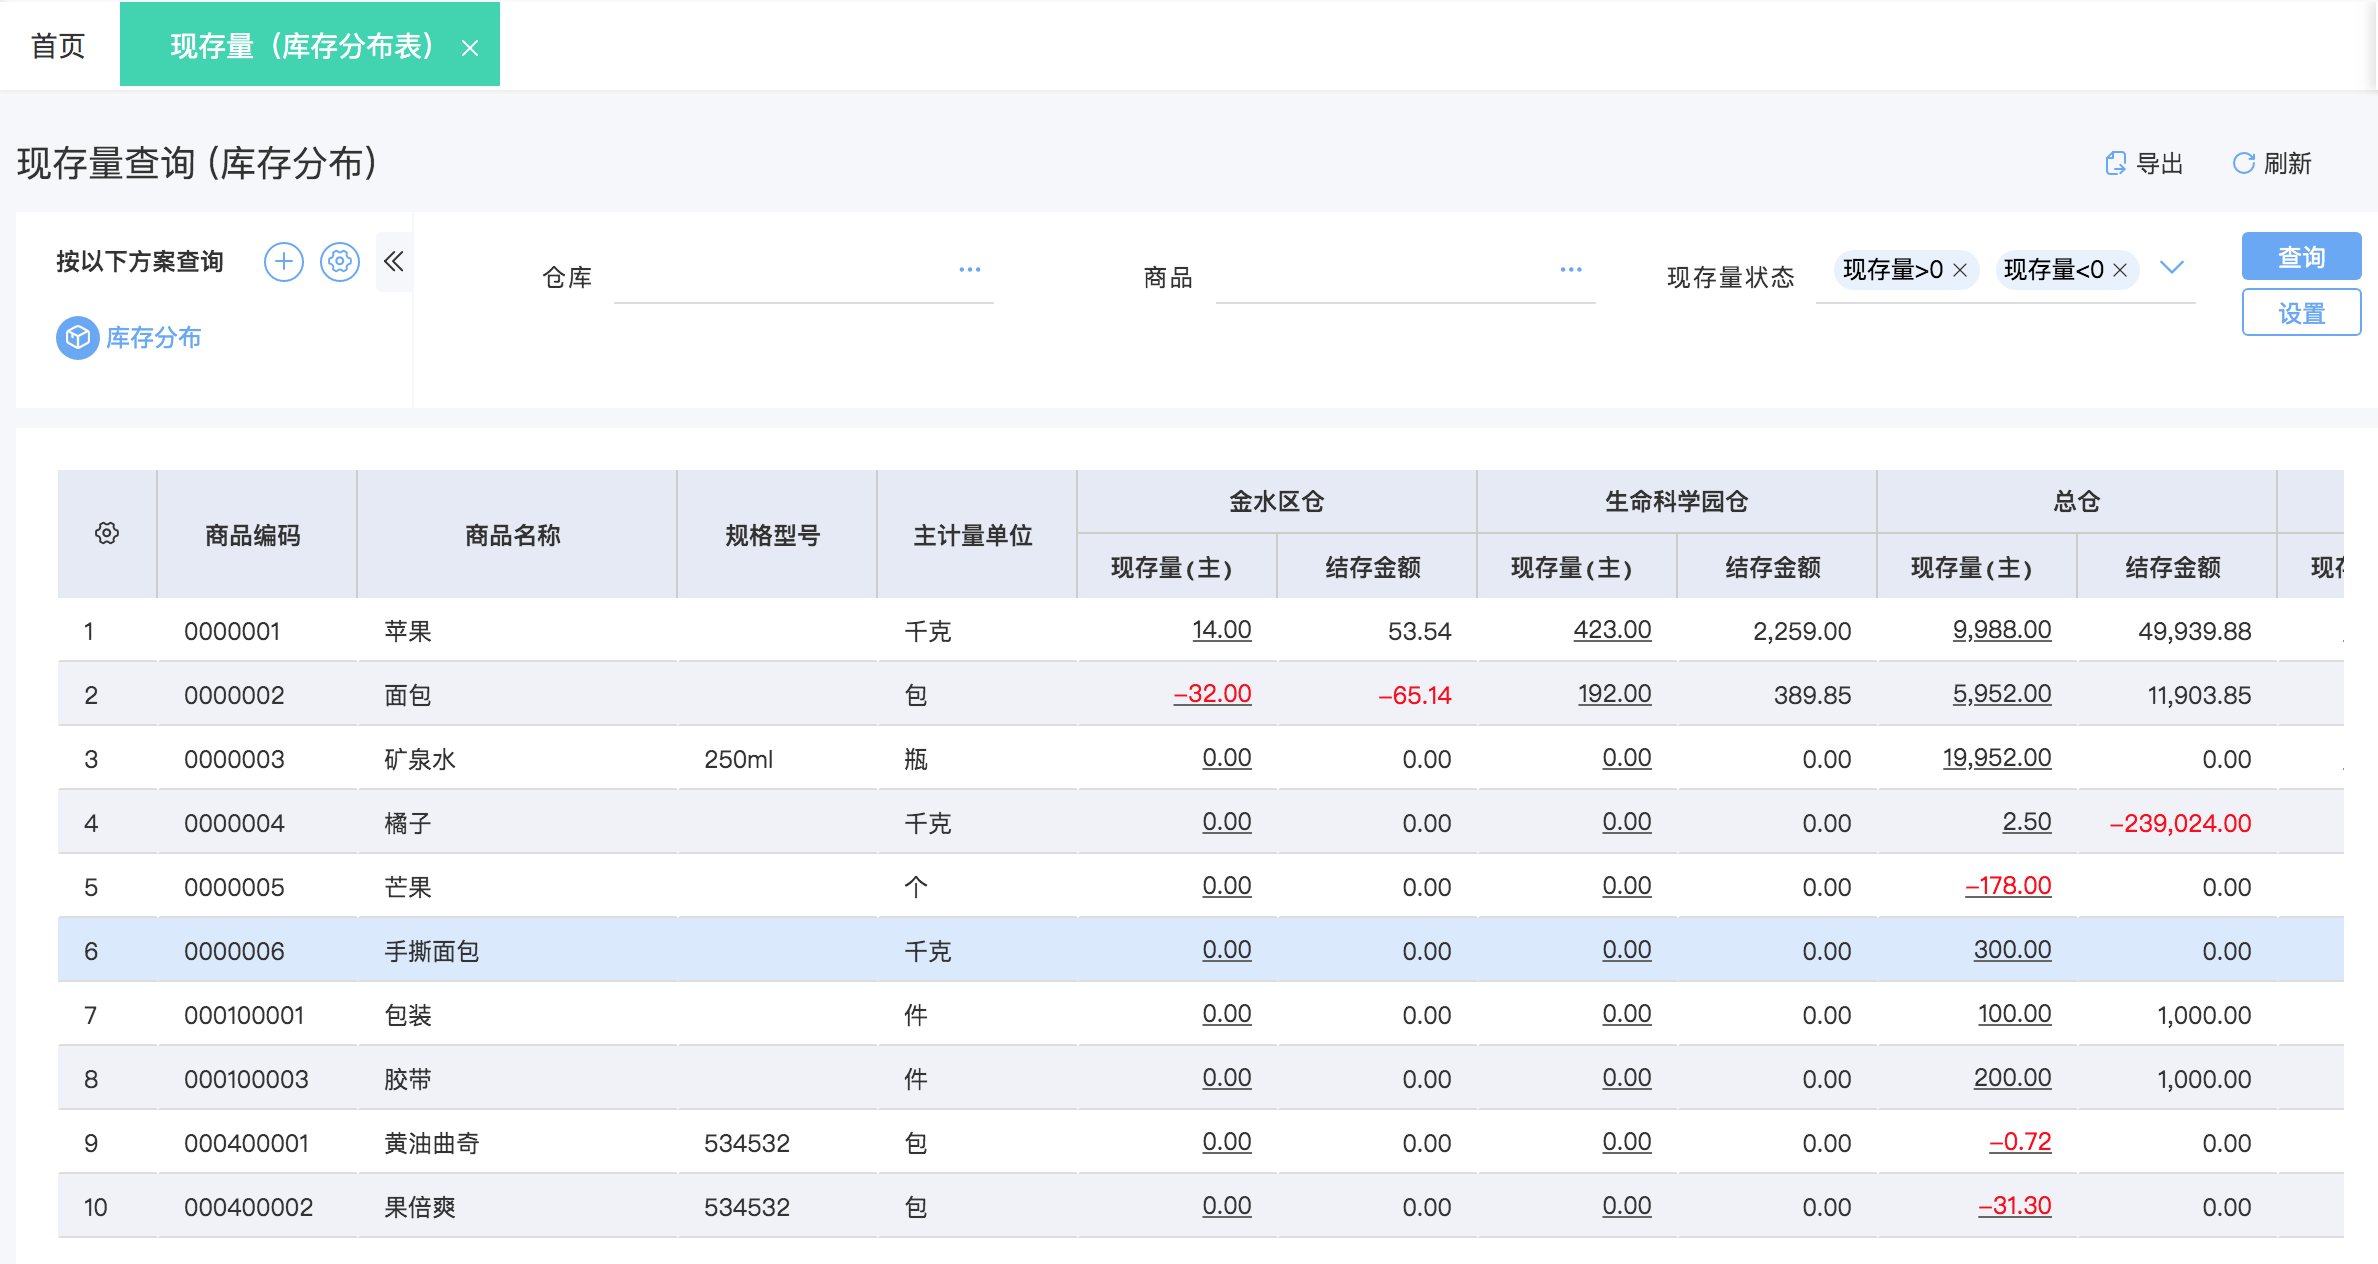Click the settings gear icon in scheme bar
This screenshot has width=2378, height=1264.
coord(338,263)
